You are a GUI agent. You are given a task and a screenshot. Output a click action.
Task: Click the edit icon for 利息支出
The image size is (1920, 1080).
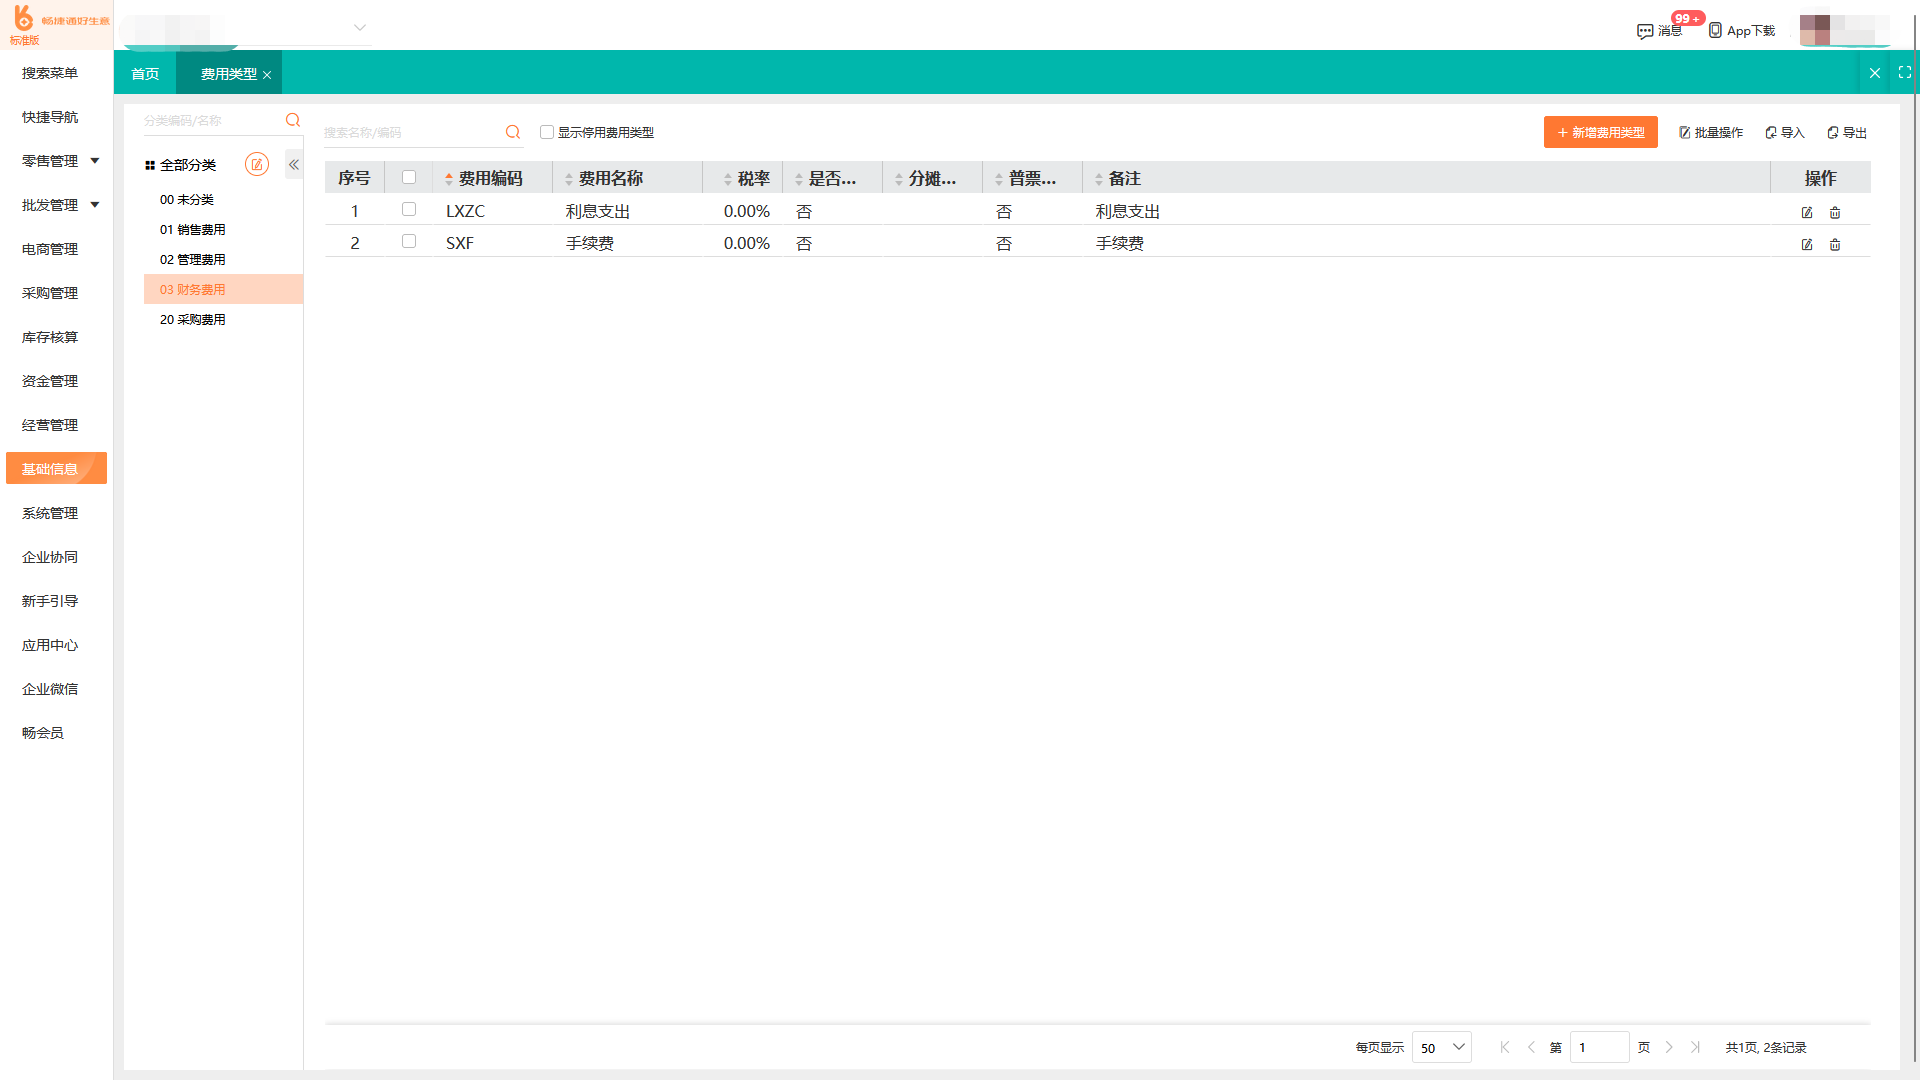pos(1807,212)
